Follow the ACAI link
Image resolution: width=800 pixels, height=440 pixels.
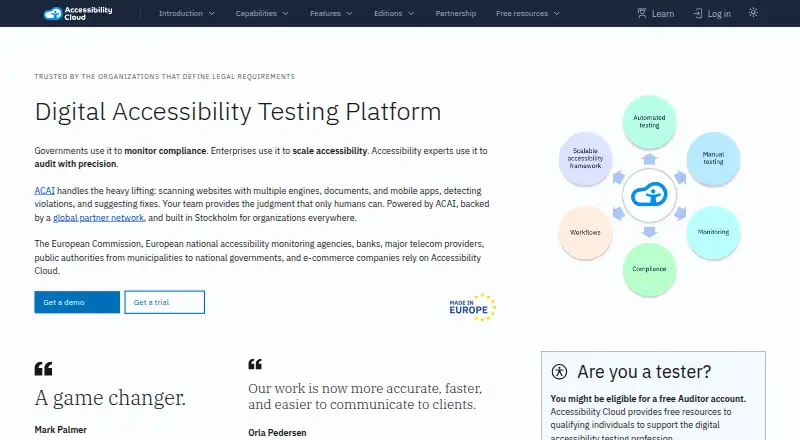[44, 191]
